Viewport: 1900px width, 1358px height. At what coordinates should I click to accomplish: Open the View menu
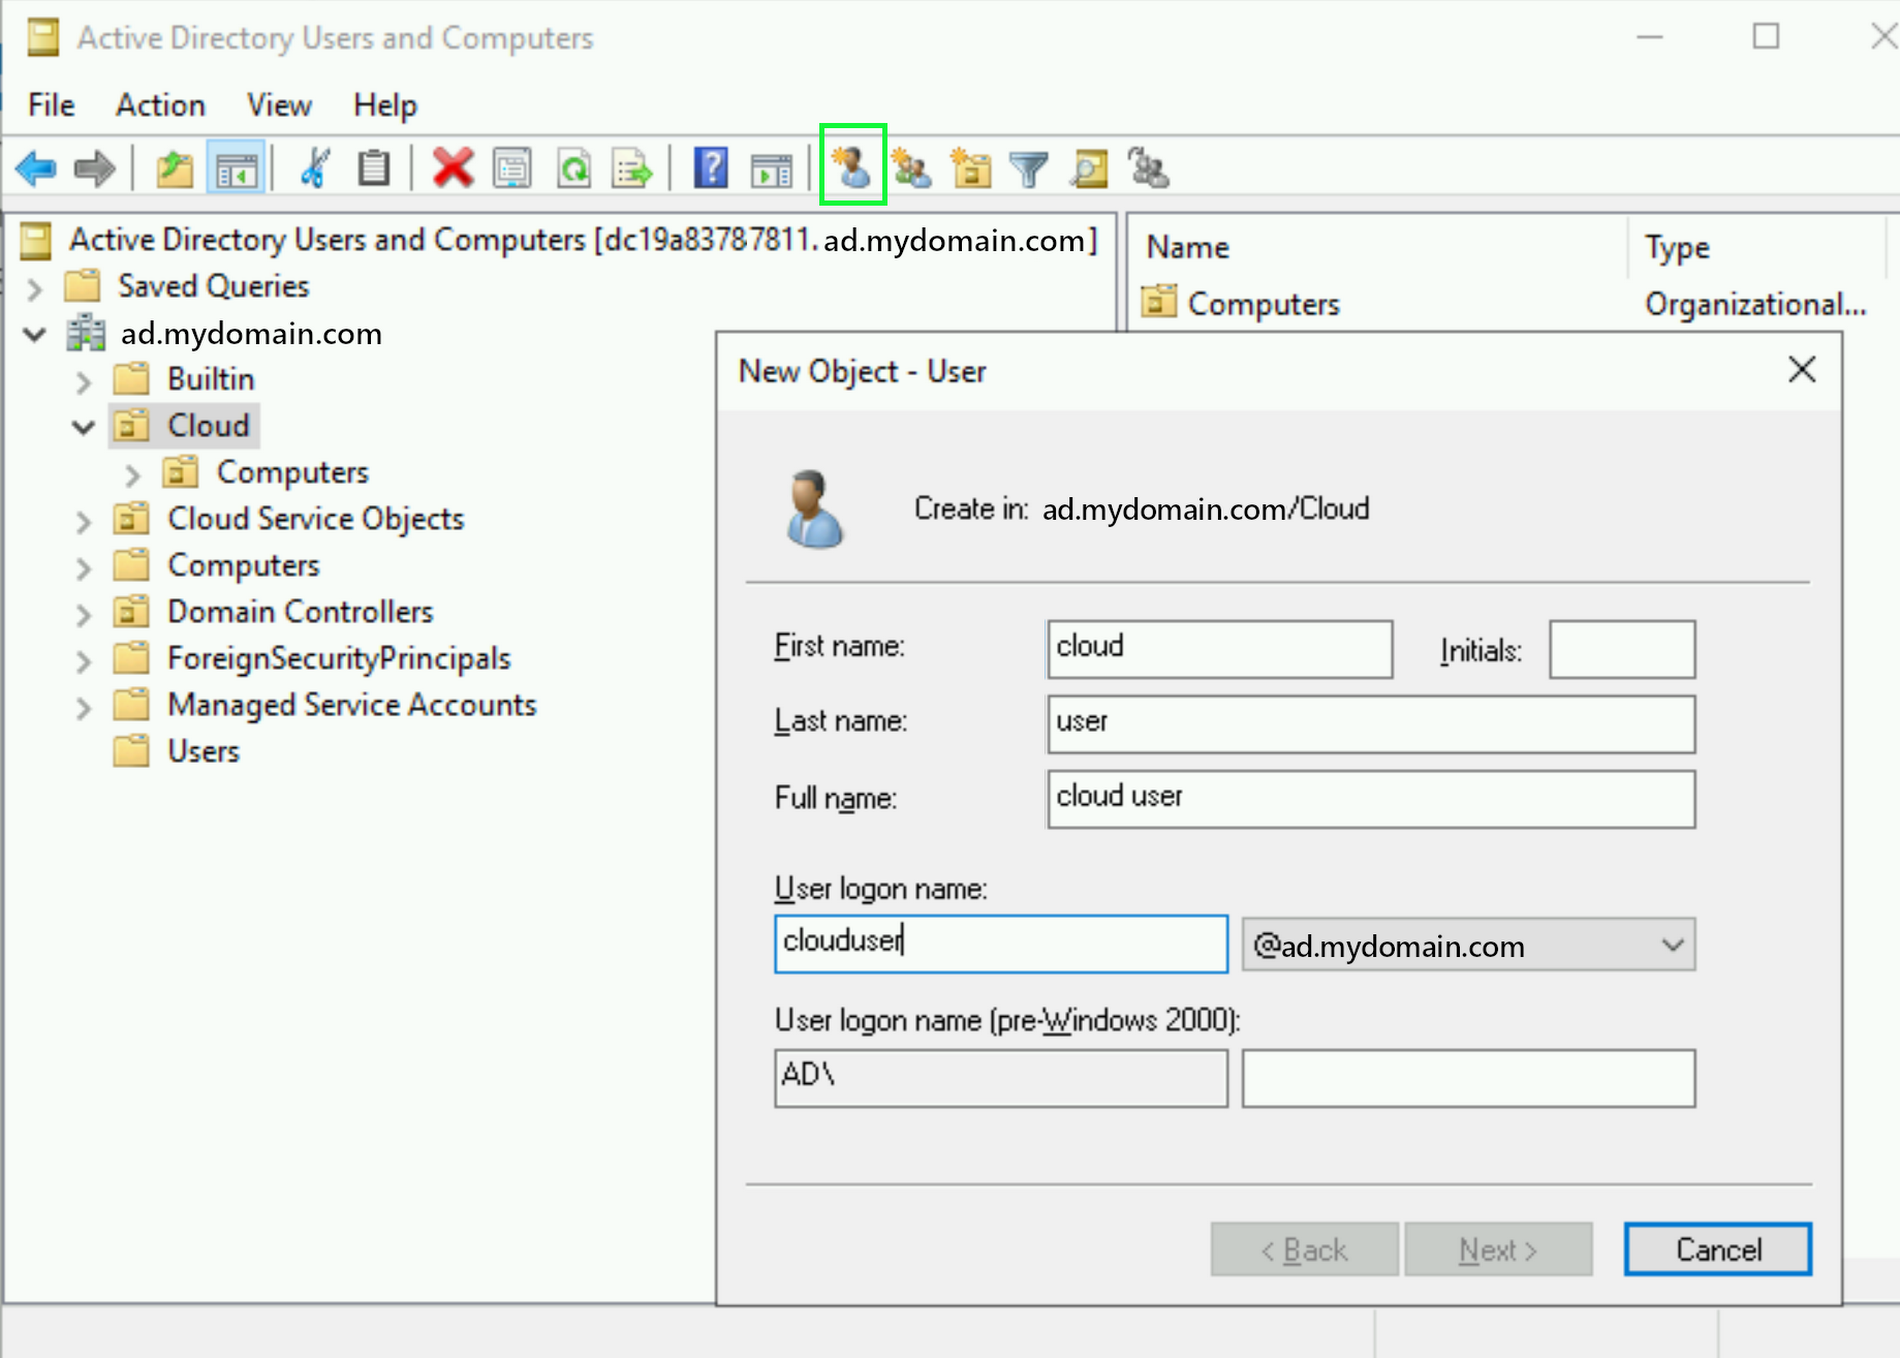(278, 105)
